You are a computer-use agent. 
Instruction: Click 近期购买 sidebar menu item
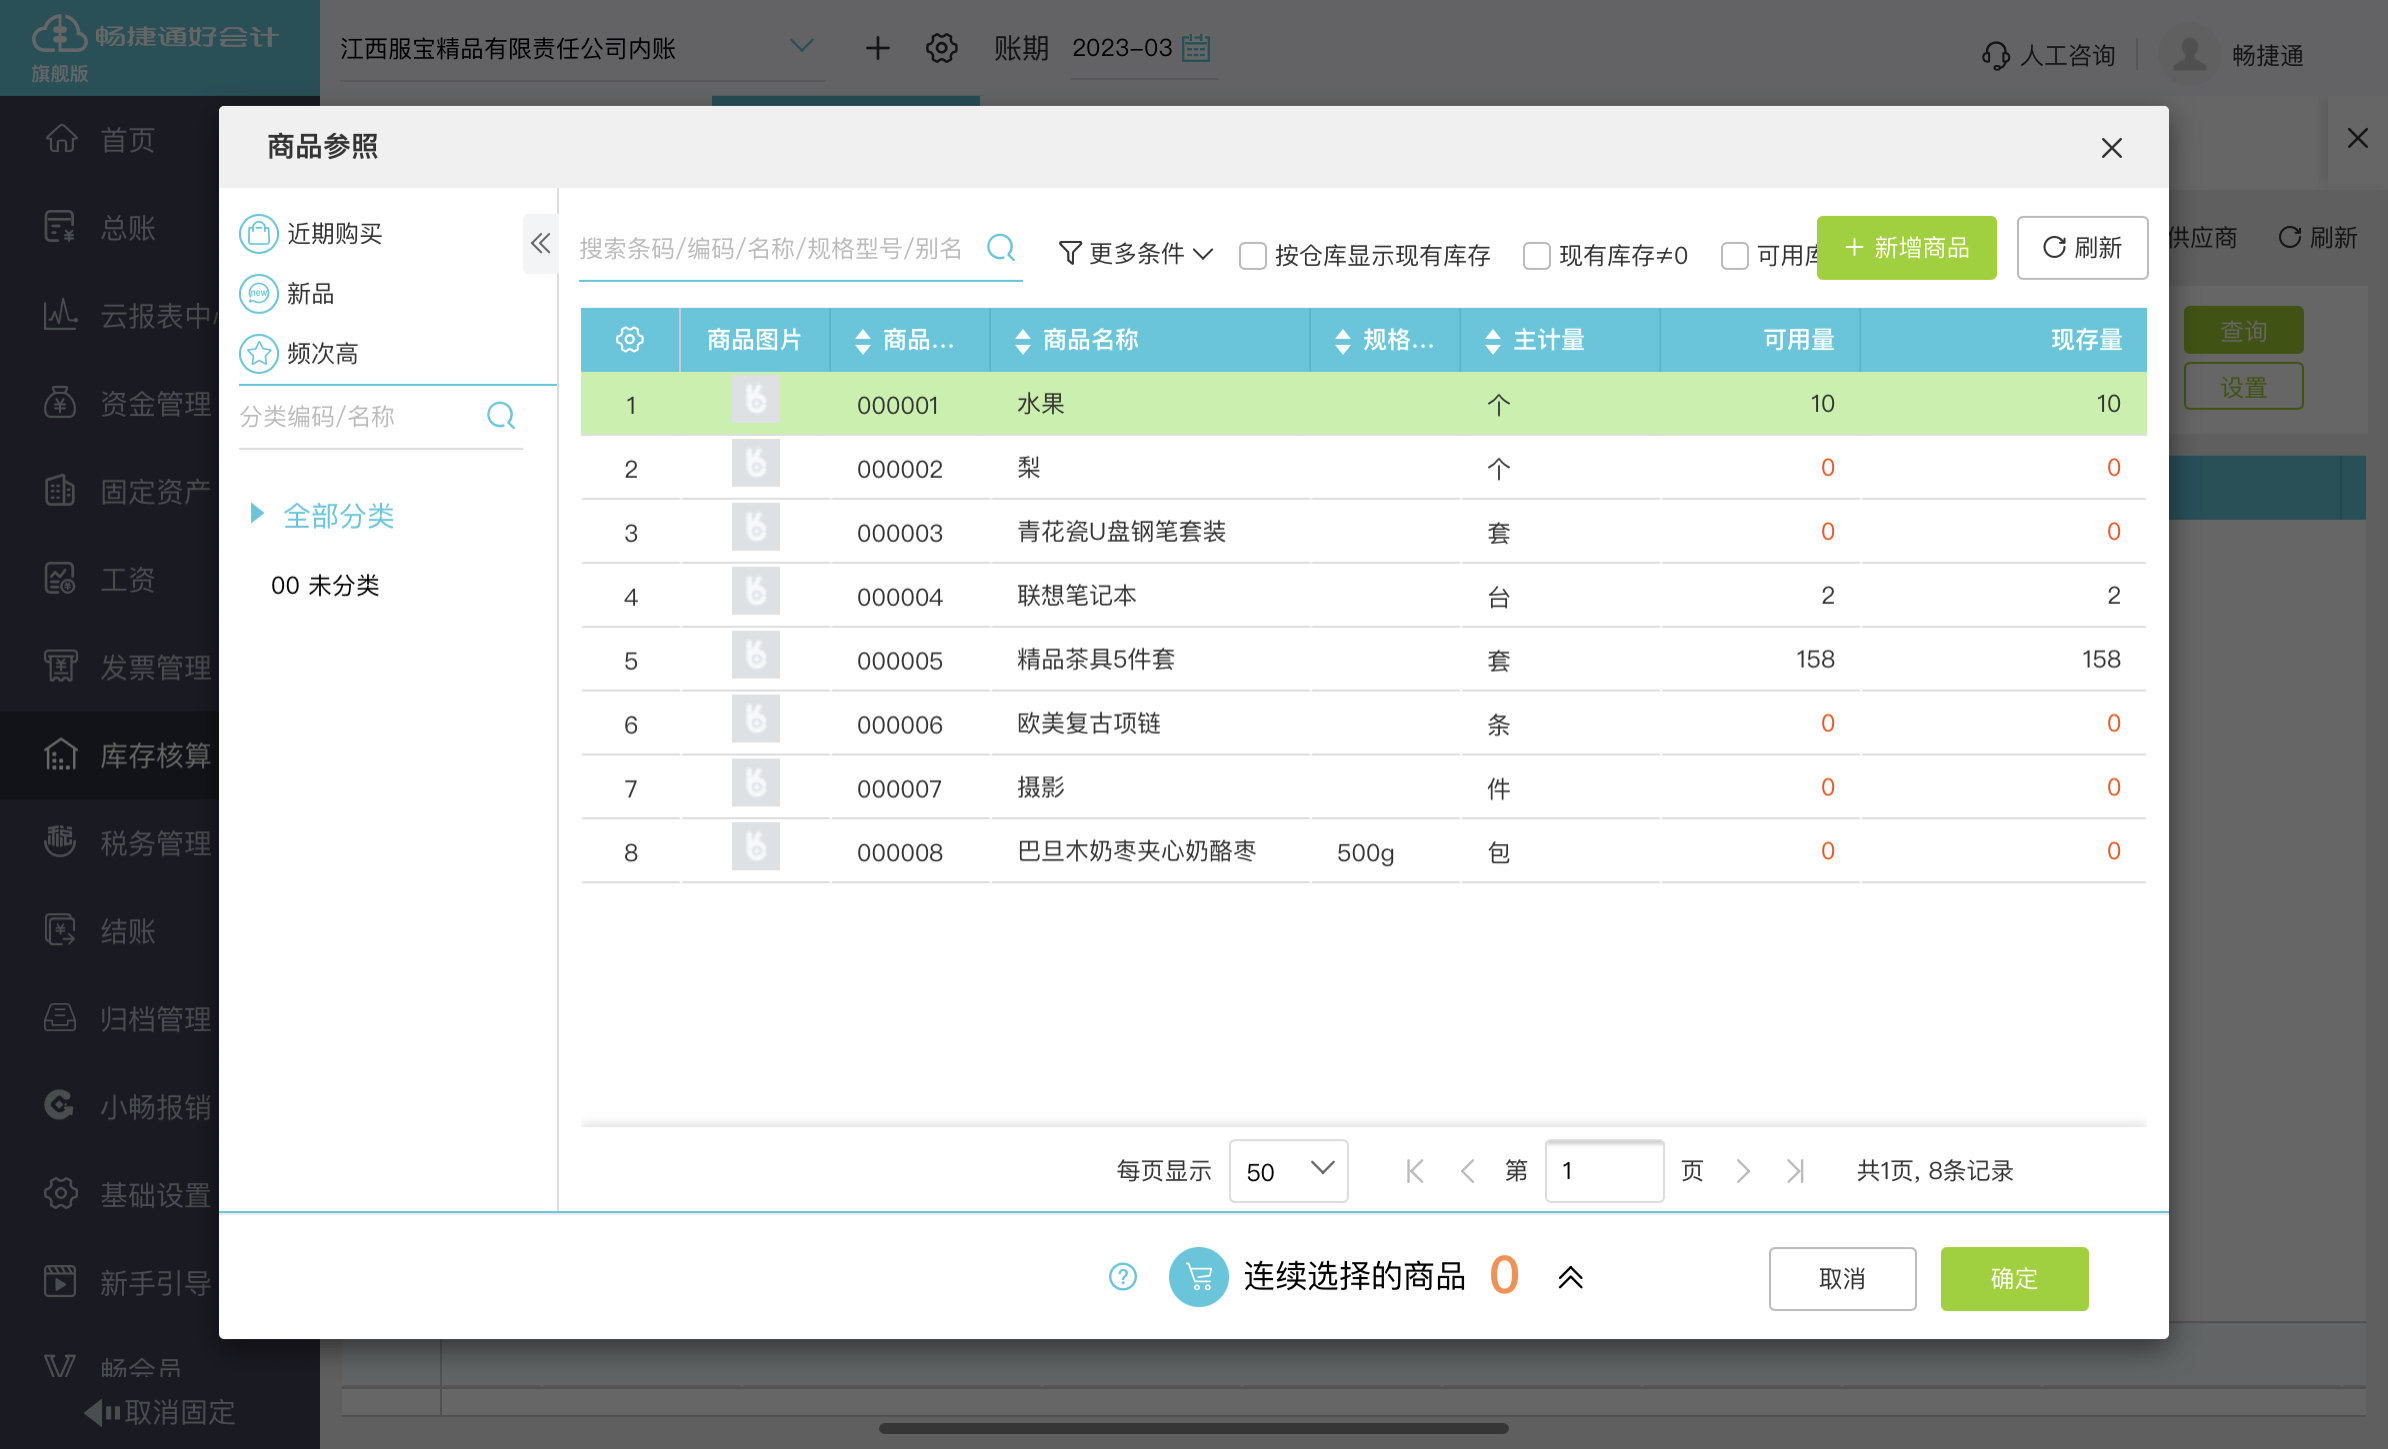click(334, 234)
